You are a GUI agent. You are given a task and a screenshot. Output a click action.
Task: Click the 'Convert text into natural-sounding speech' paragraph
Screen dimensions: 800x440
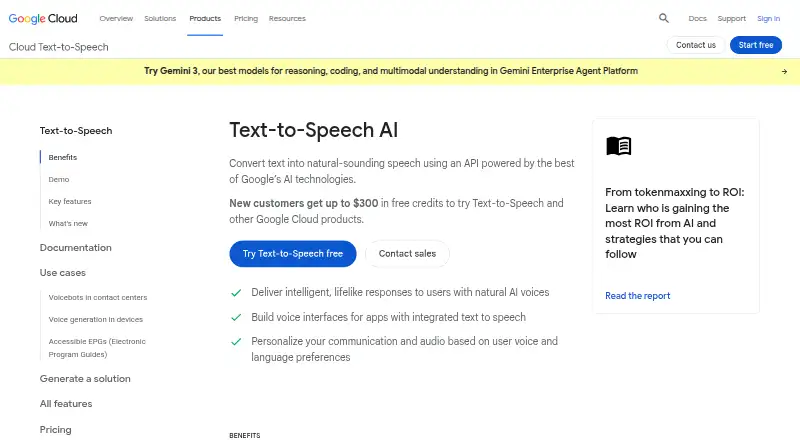click(402, 171)
